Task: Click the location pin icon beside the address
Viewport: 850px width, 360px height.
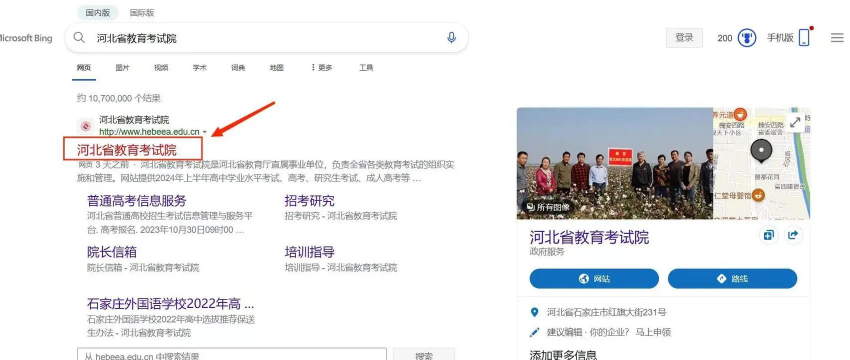Action: pos(535,312)
